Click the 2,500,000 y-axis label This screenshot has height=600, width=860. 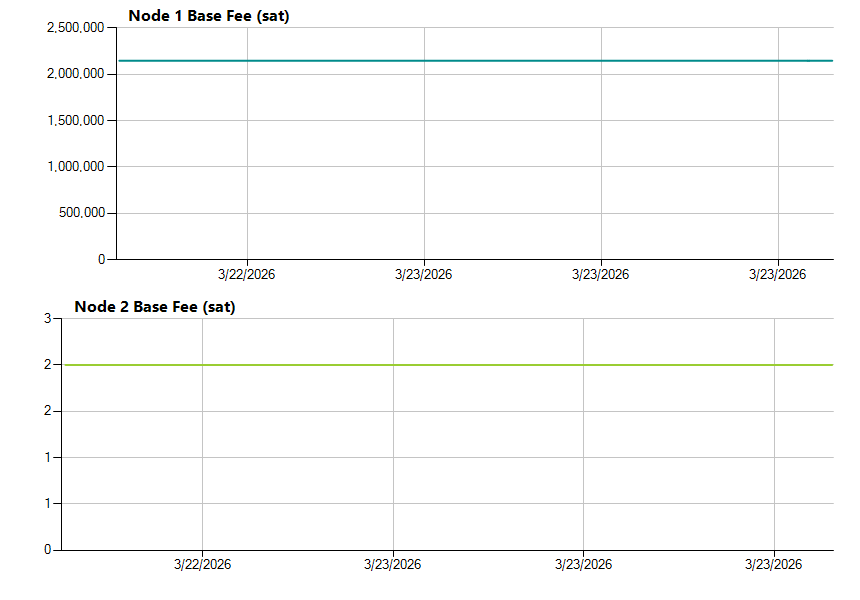[75, 28]
